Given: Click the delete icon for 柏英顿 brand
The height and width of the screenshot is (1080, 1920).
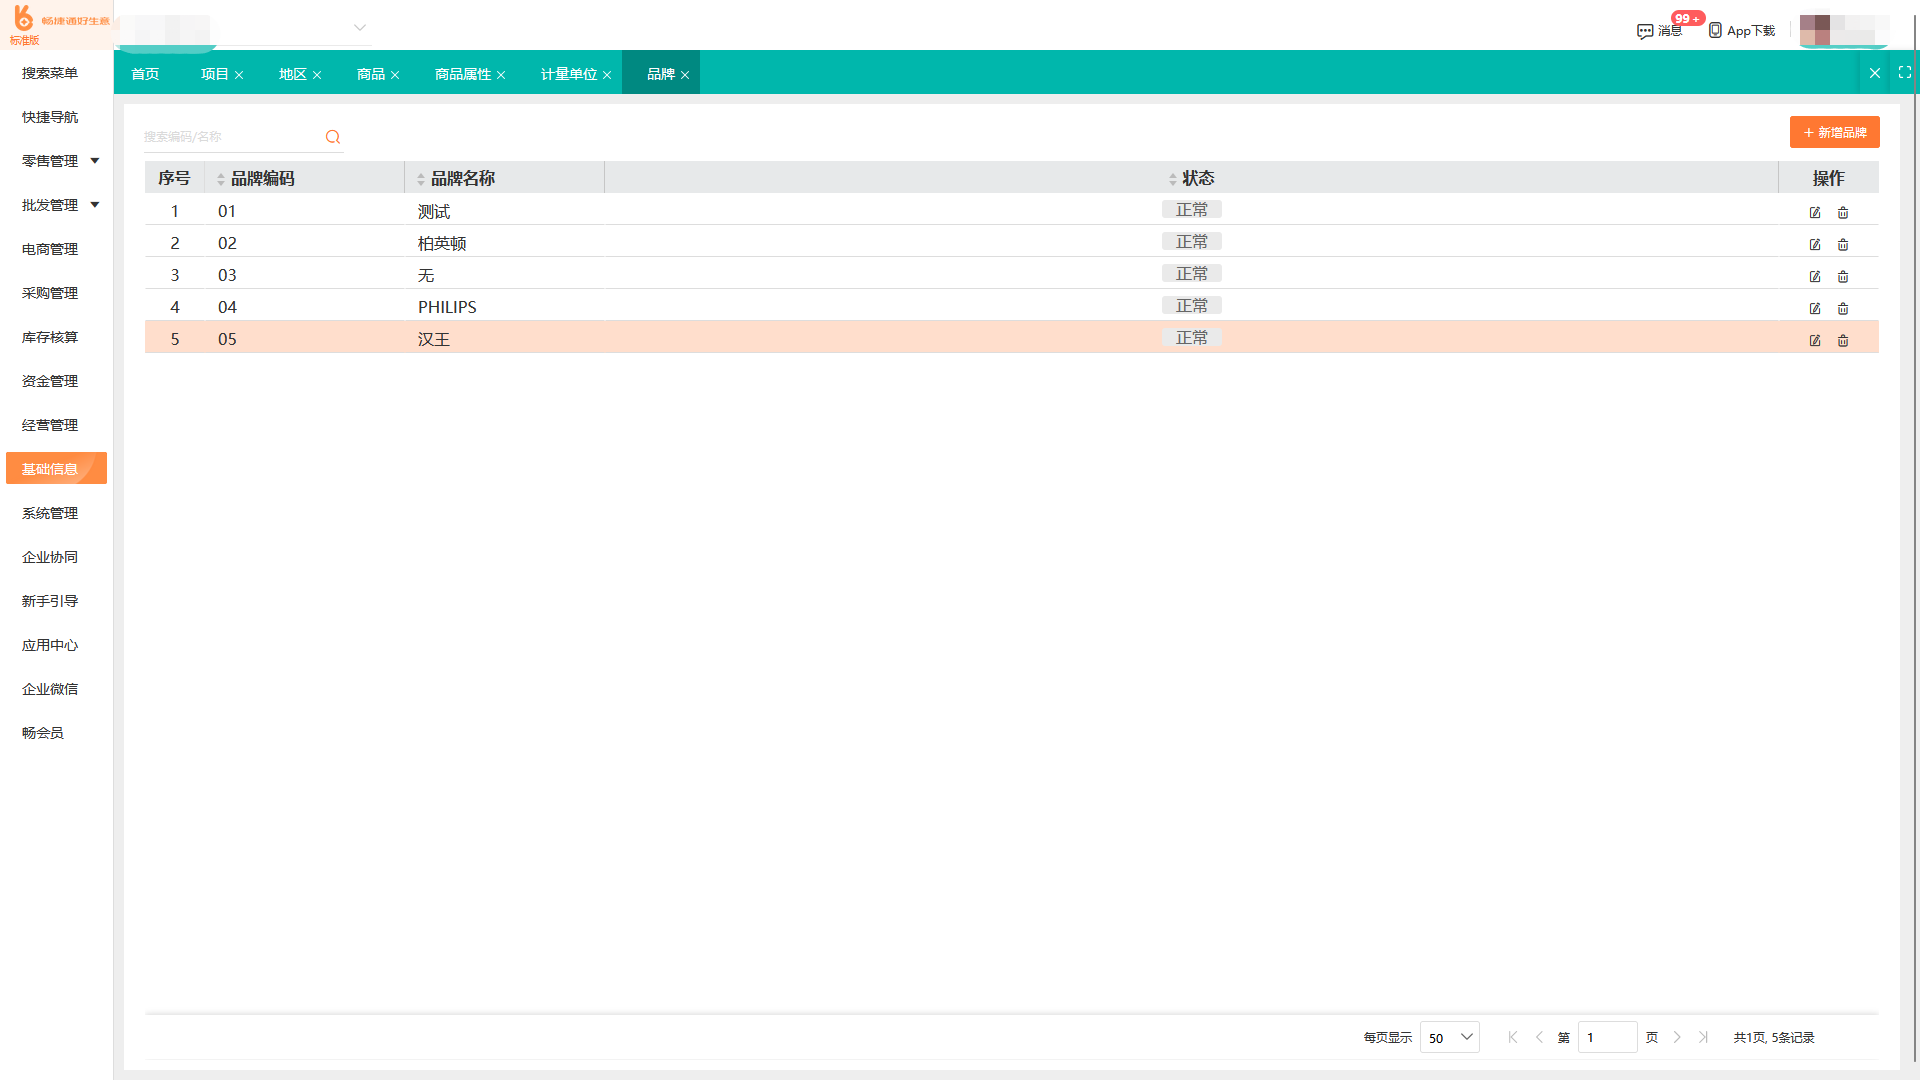Looking at the screenshot, I should point(1845,243).
